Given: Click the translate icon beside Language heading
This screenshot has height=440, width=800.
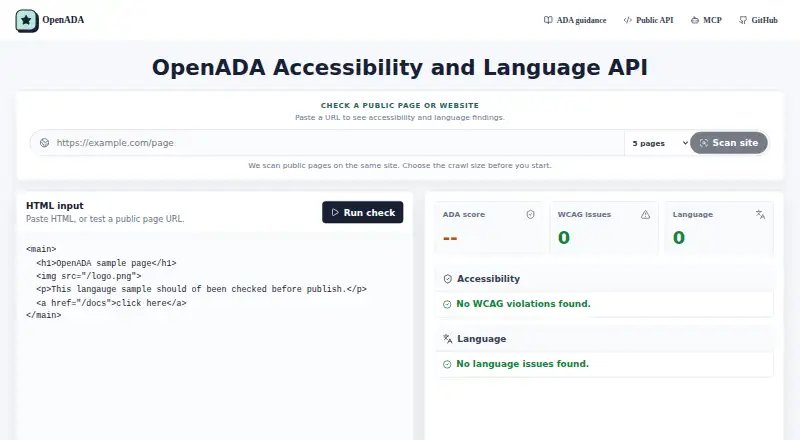Looking at the screenshot, I should click(x=447, y=339).
